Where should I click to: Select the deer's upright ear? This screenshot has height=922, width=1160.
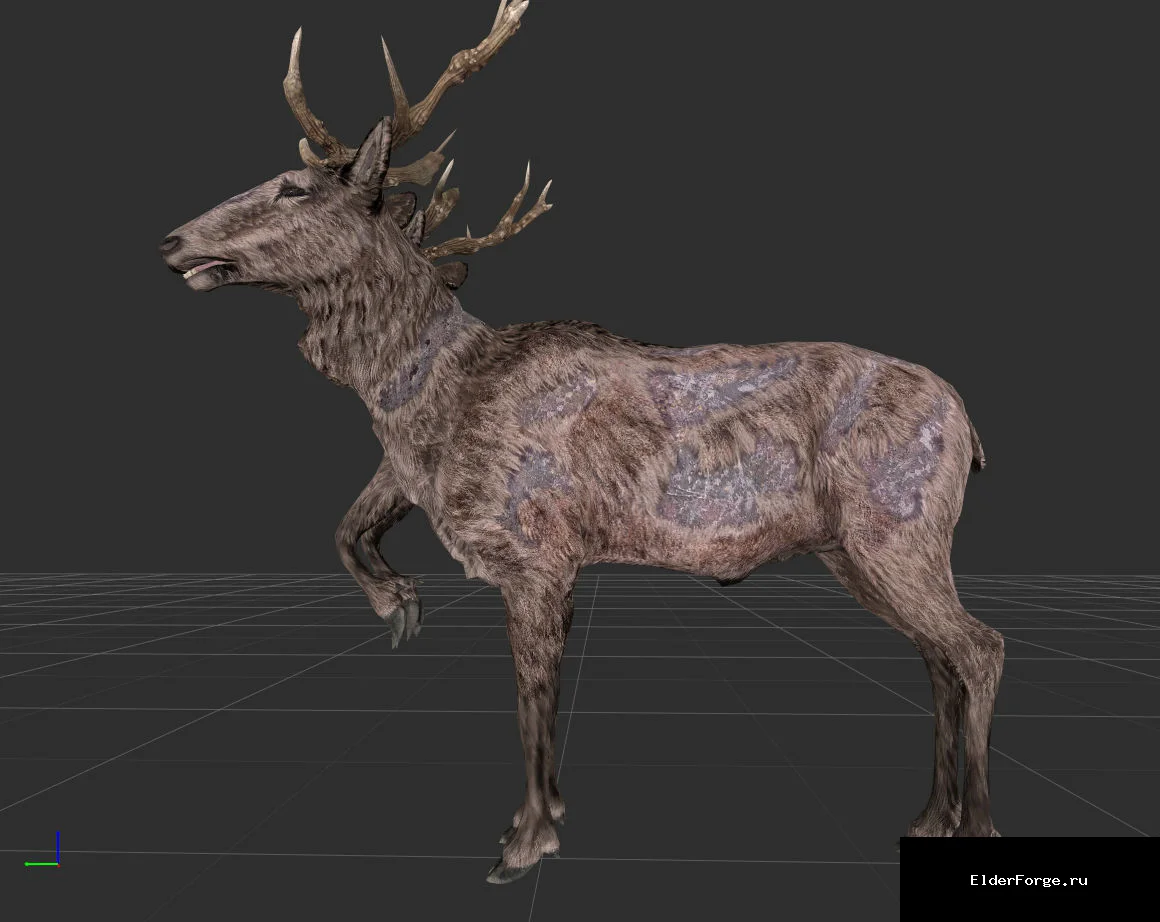tap(370, 155)
